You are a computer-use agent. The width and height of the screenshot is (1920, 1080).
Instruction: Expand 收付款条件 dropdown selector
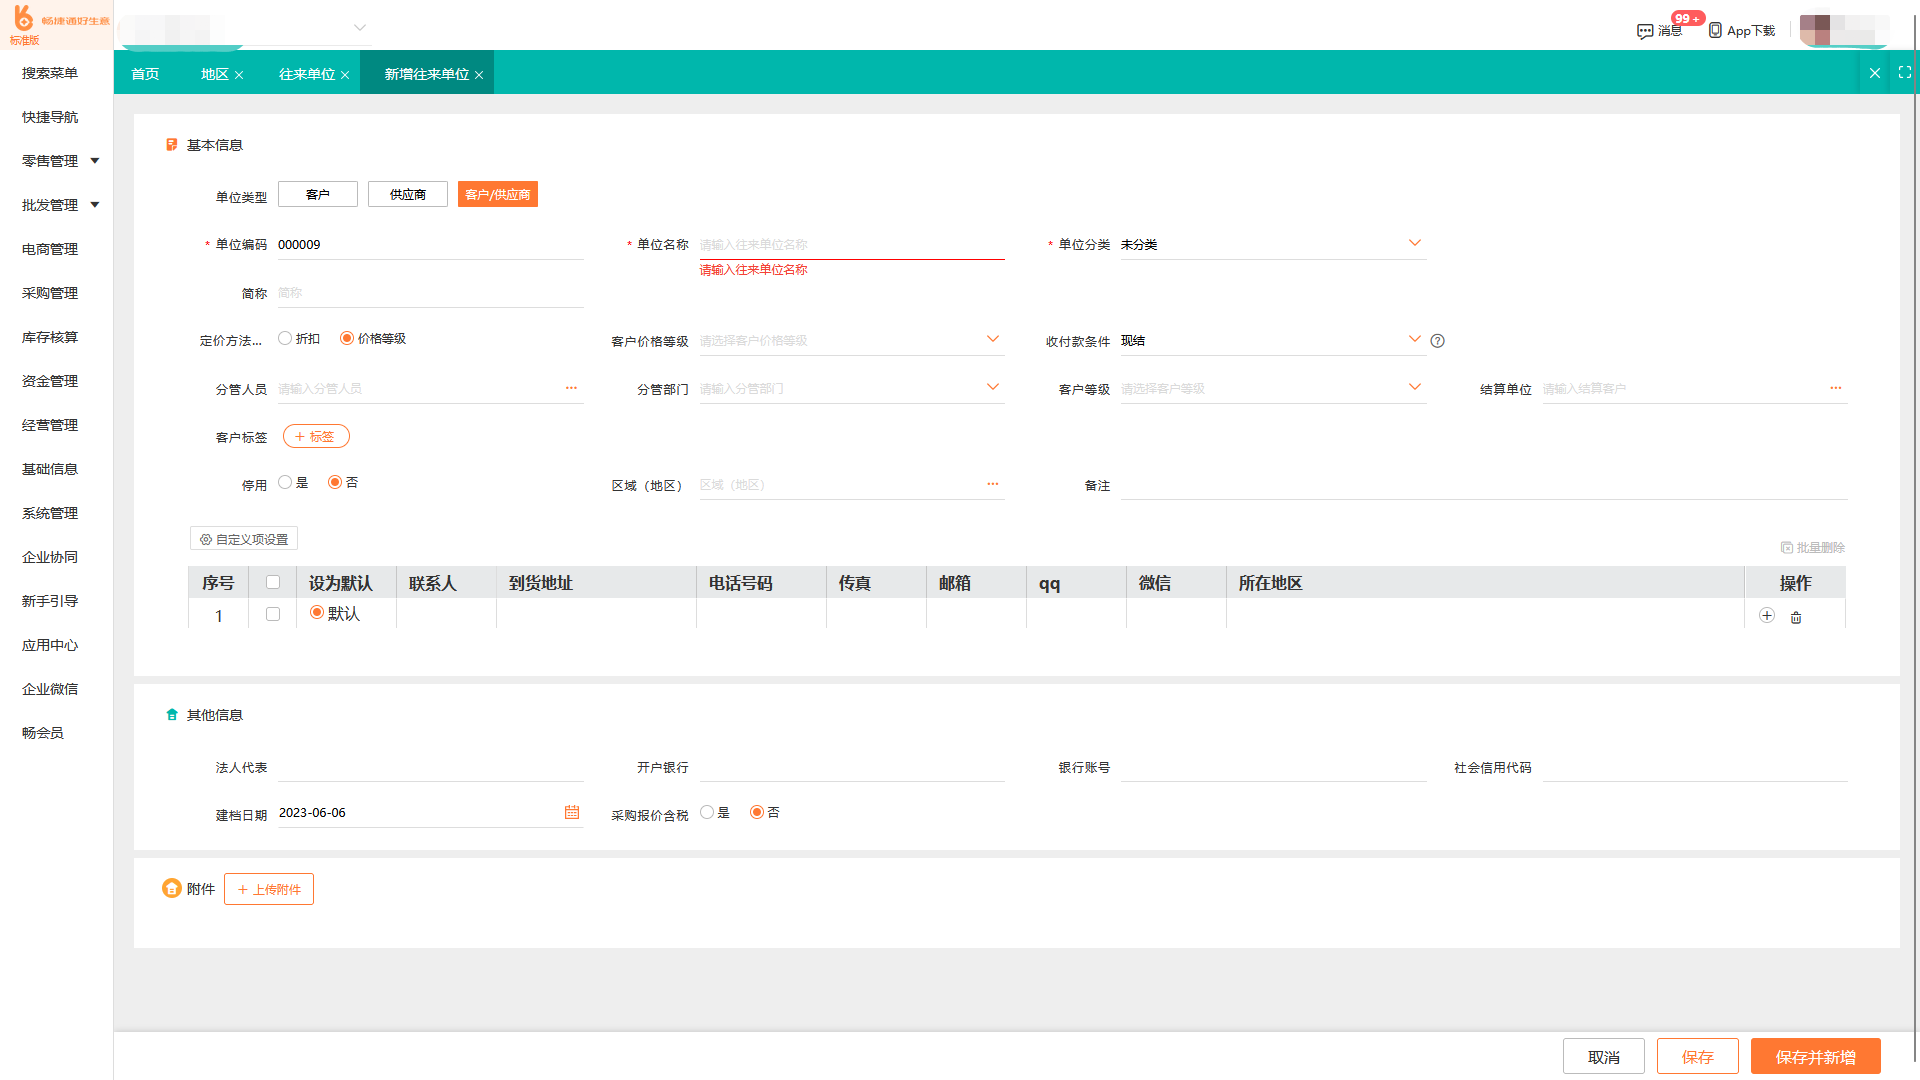(1411, 340)
